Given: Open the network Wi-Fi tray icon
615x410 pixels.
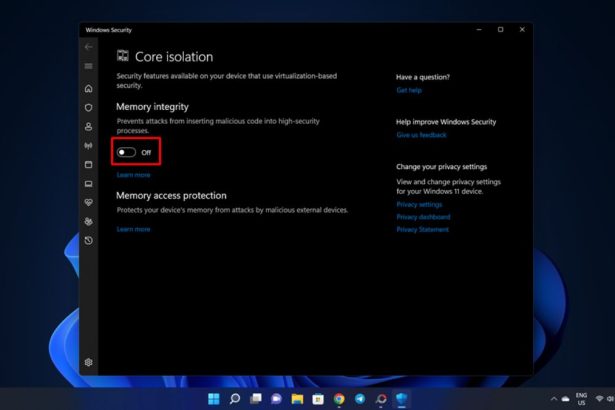Looking at the screenshot, I should (599, 399).
